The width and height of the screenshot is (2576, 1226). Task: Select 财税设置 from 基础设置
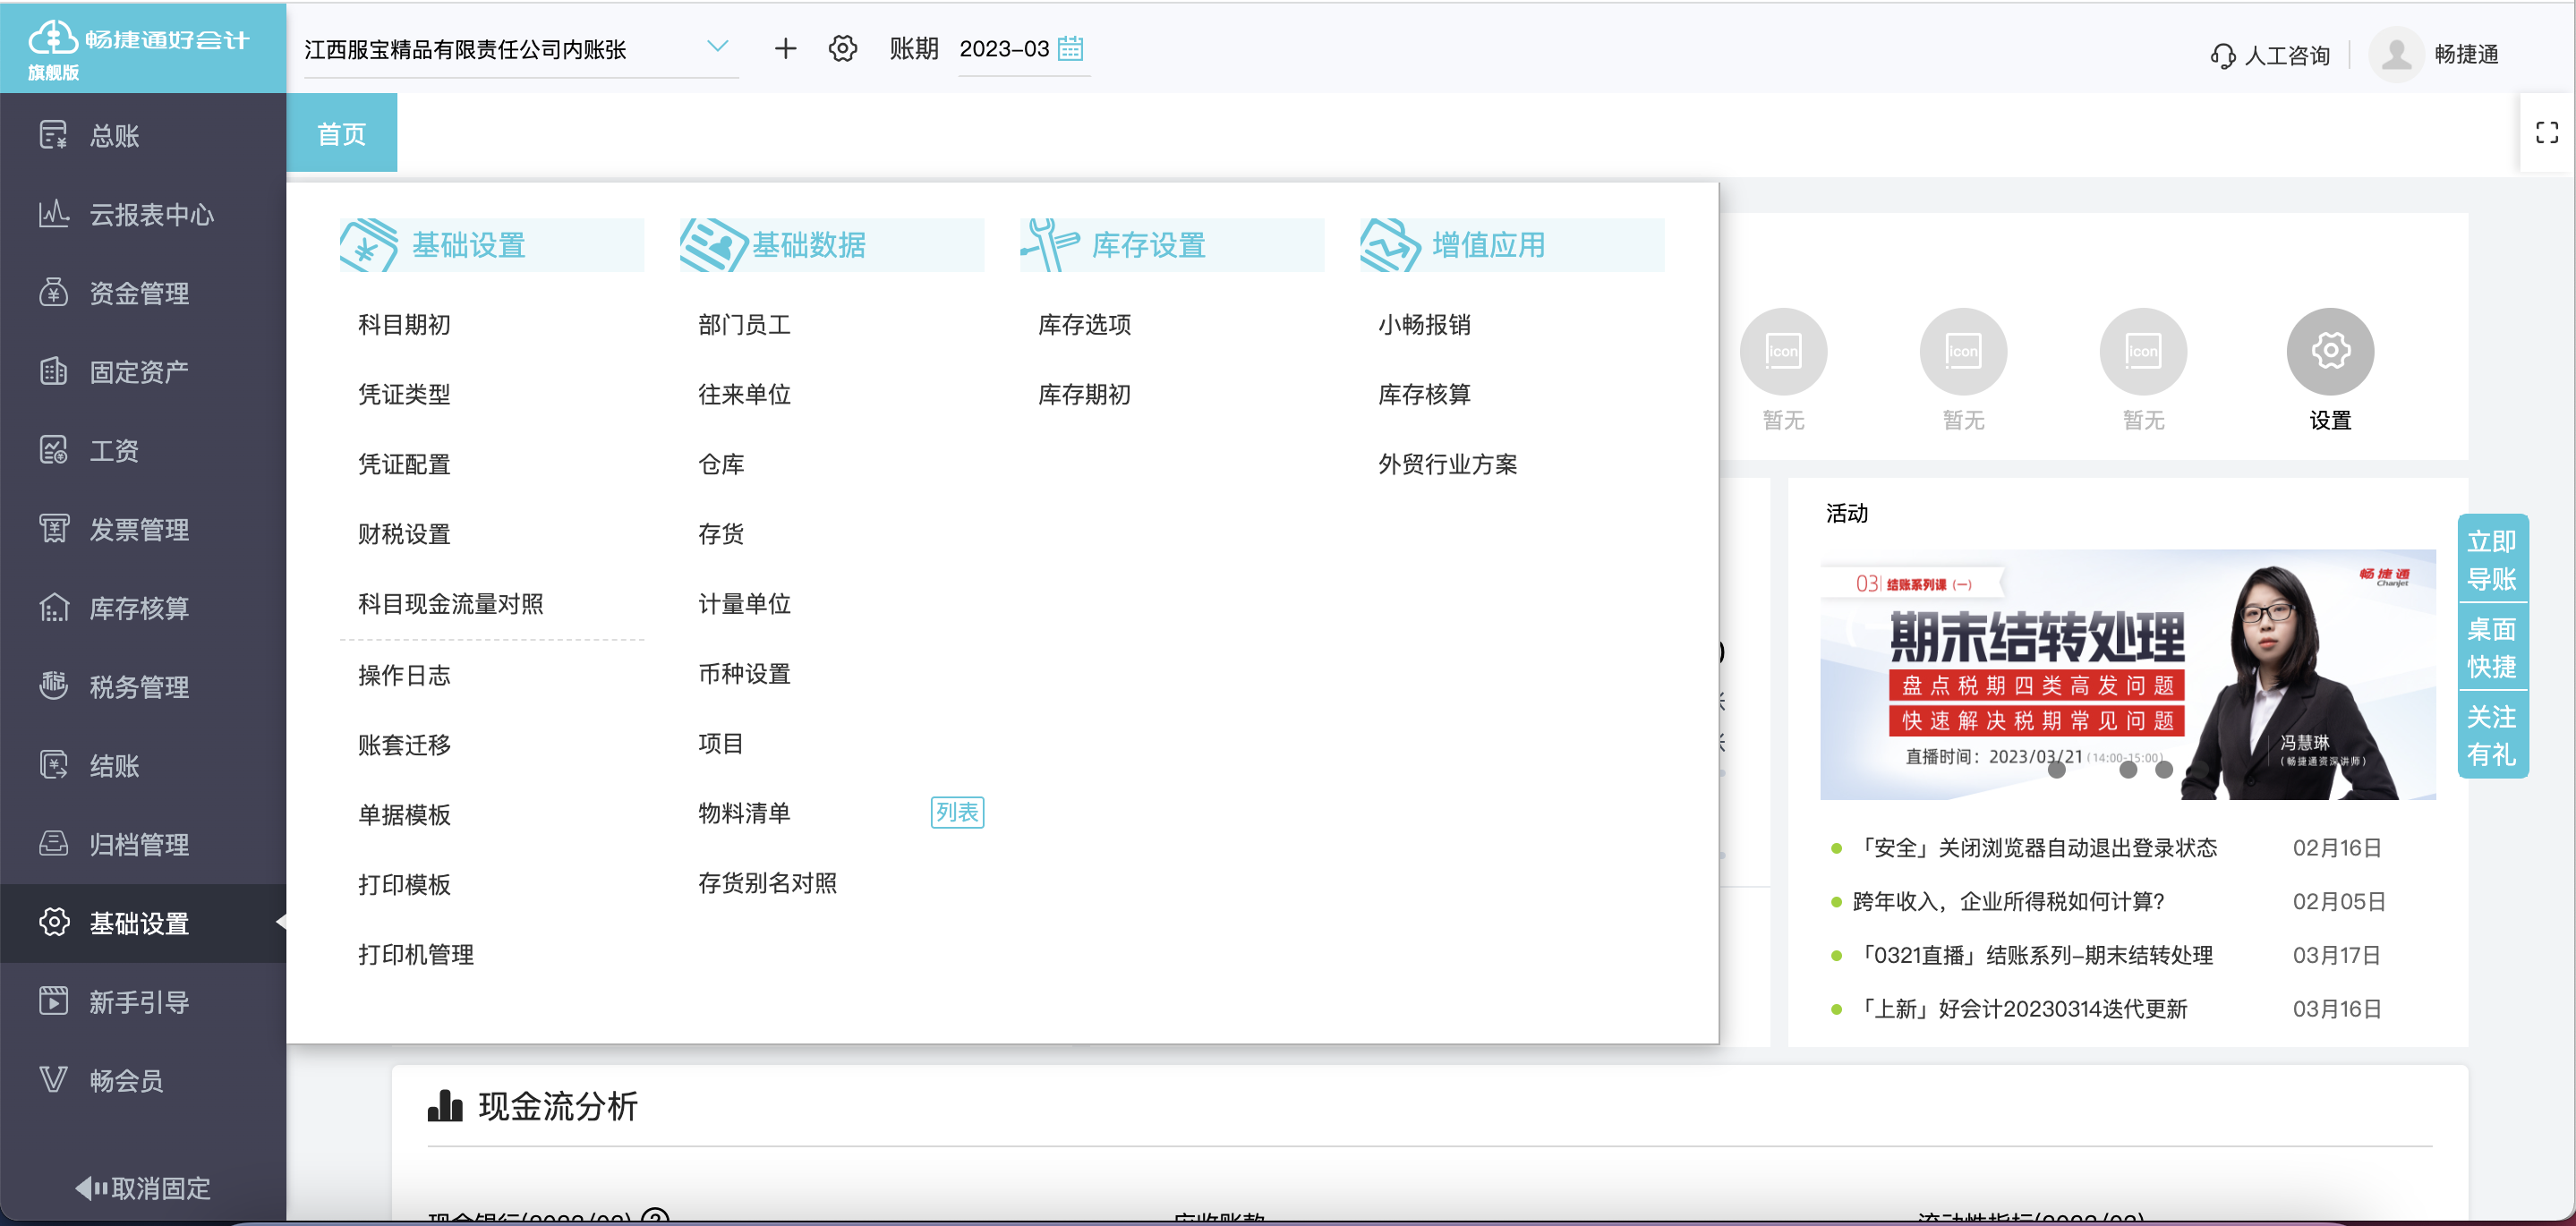tap(405, 532)
